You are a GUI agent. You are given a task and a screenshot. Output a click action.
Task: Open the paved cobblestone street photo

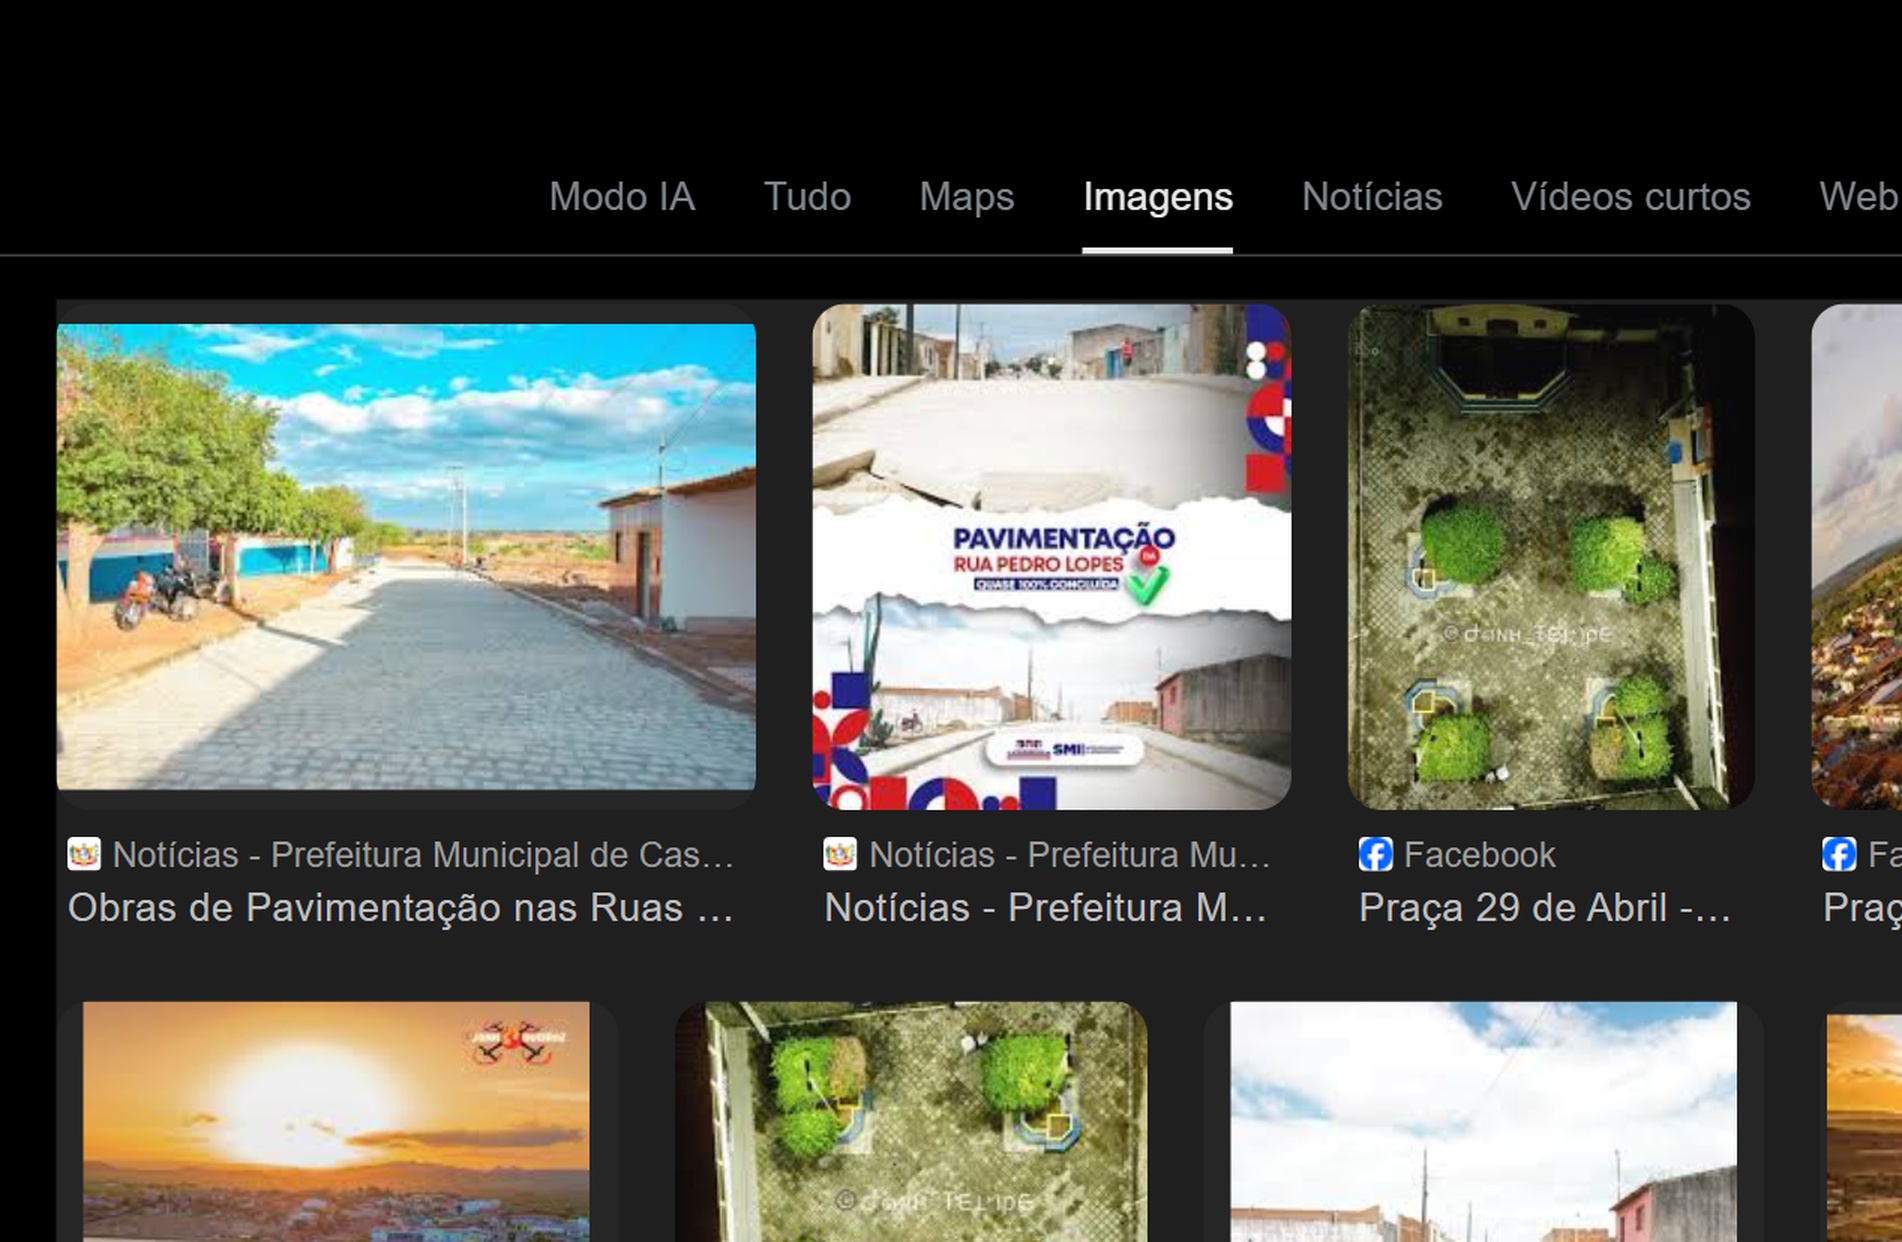(x=406, y=556)
